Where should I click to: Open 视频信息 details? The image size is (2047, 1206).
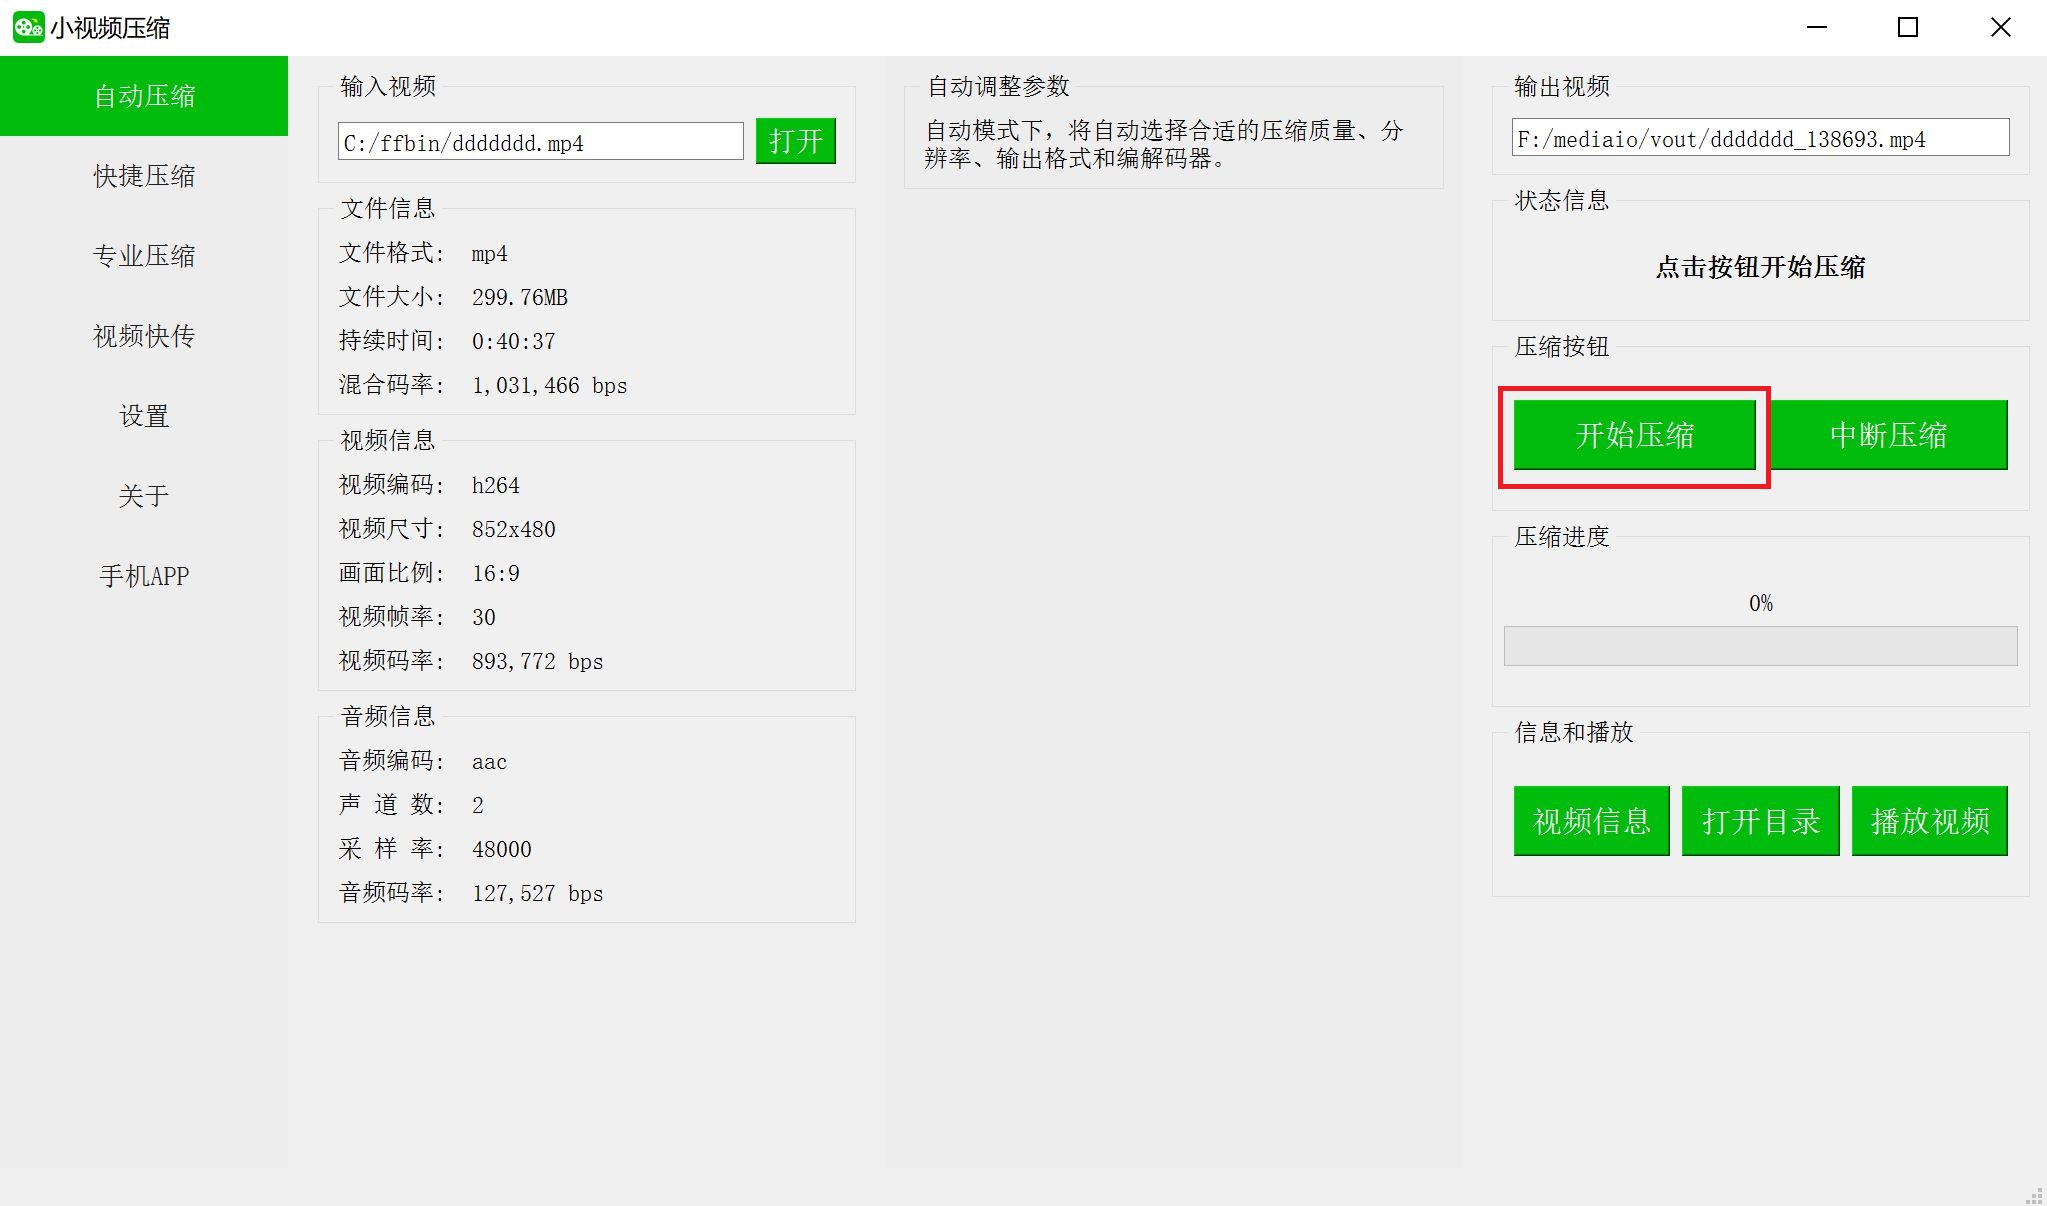point(1590,821)
